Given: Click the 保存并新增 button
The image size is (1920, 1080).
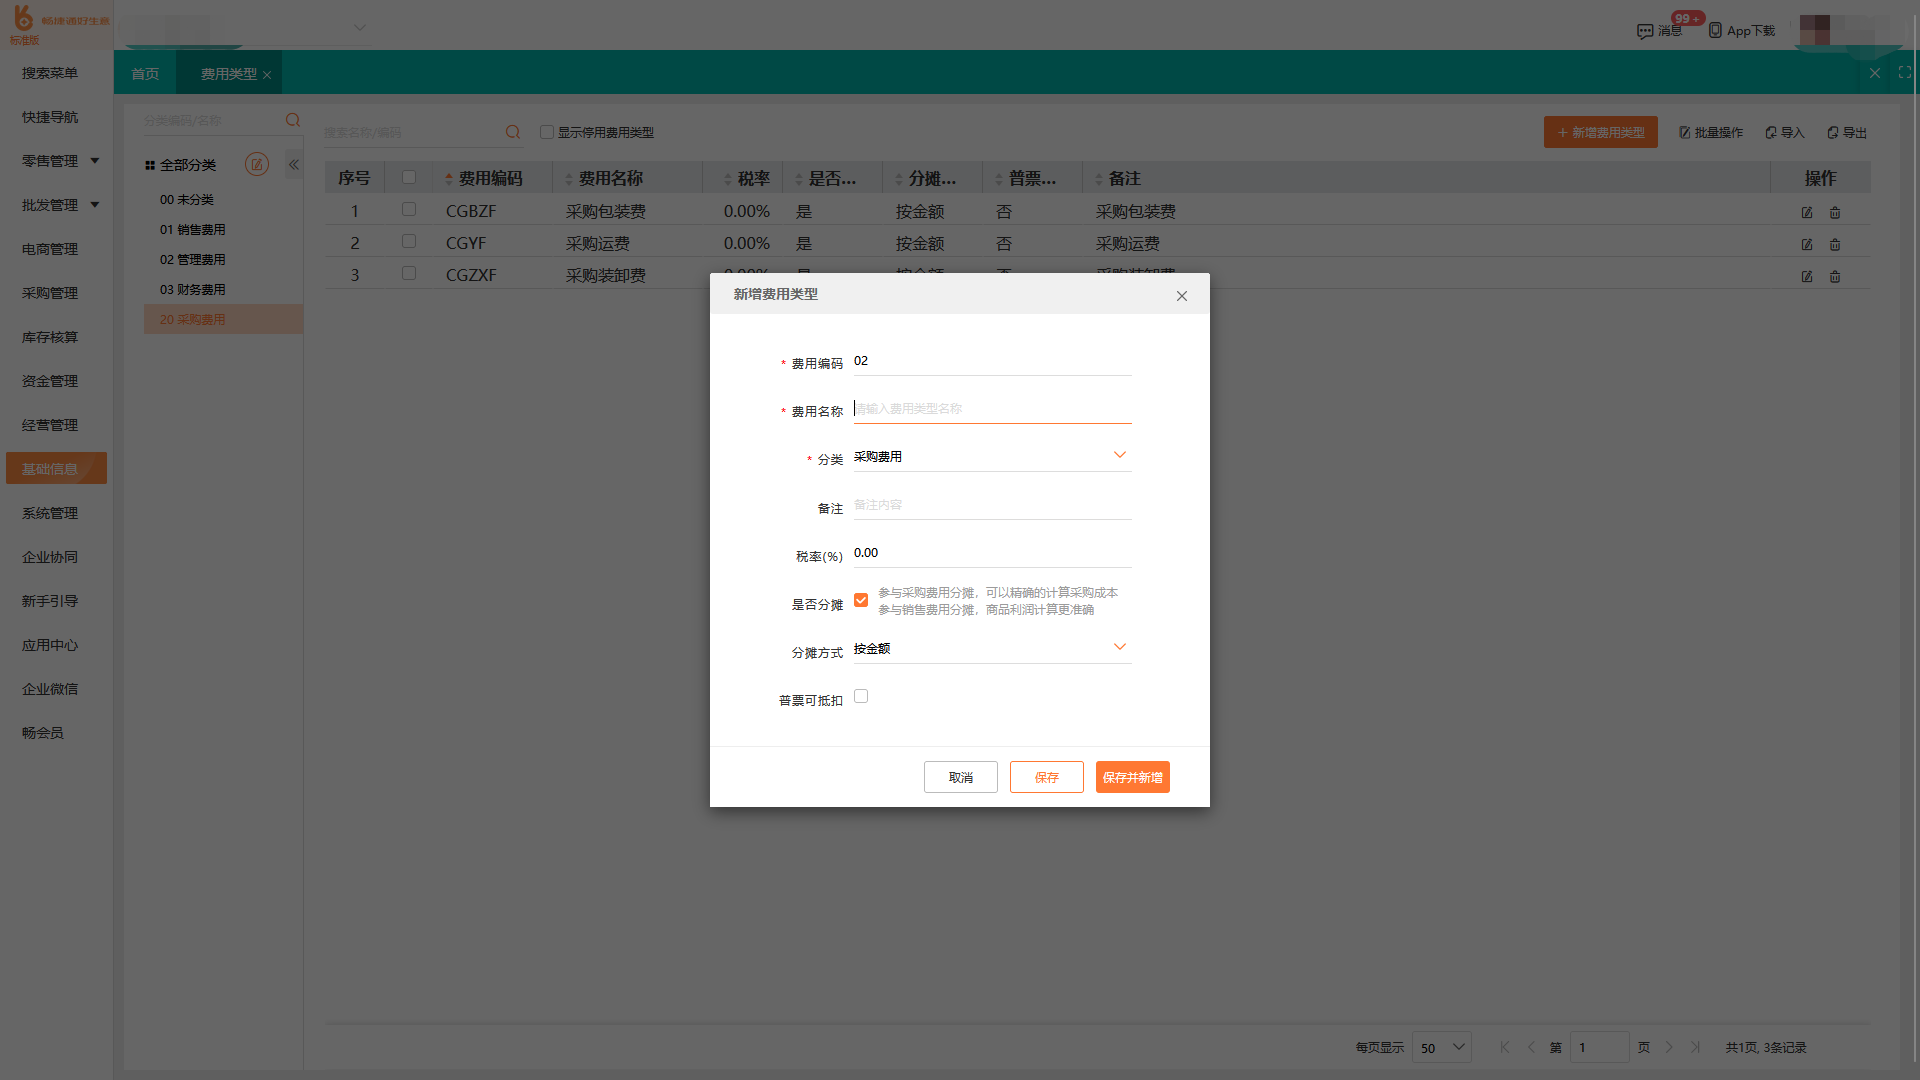Looking at the screenshot, I should (x=1130, y=777).
